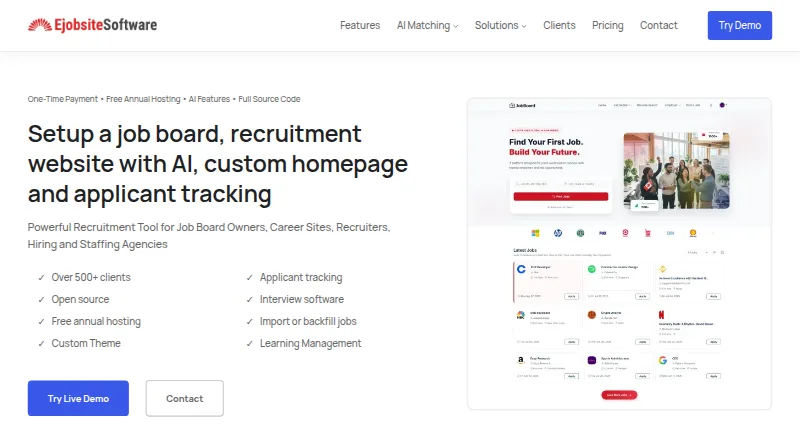
Task: Click the purple user avatar in preview
Action: point(722,105)
